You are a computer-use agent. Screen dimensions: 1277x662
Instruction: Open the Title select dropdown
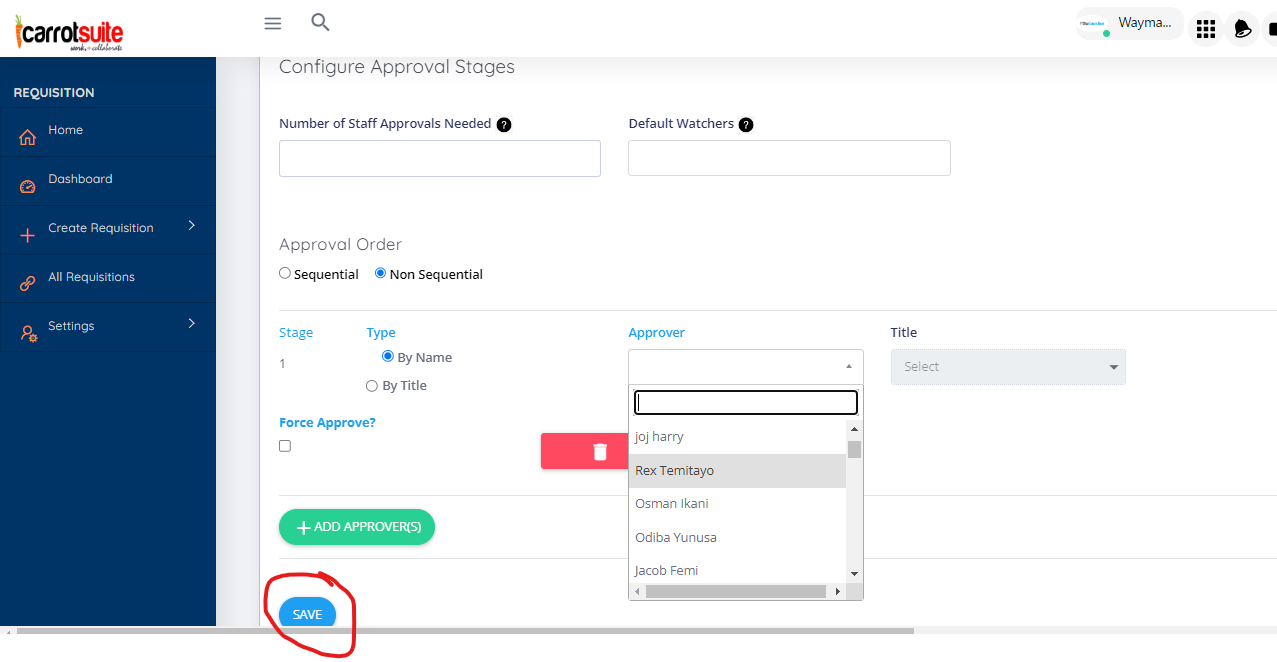[1008, 367]
